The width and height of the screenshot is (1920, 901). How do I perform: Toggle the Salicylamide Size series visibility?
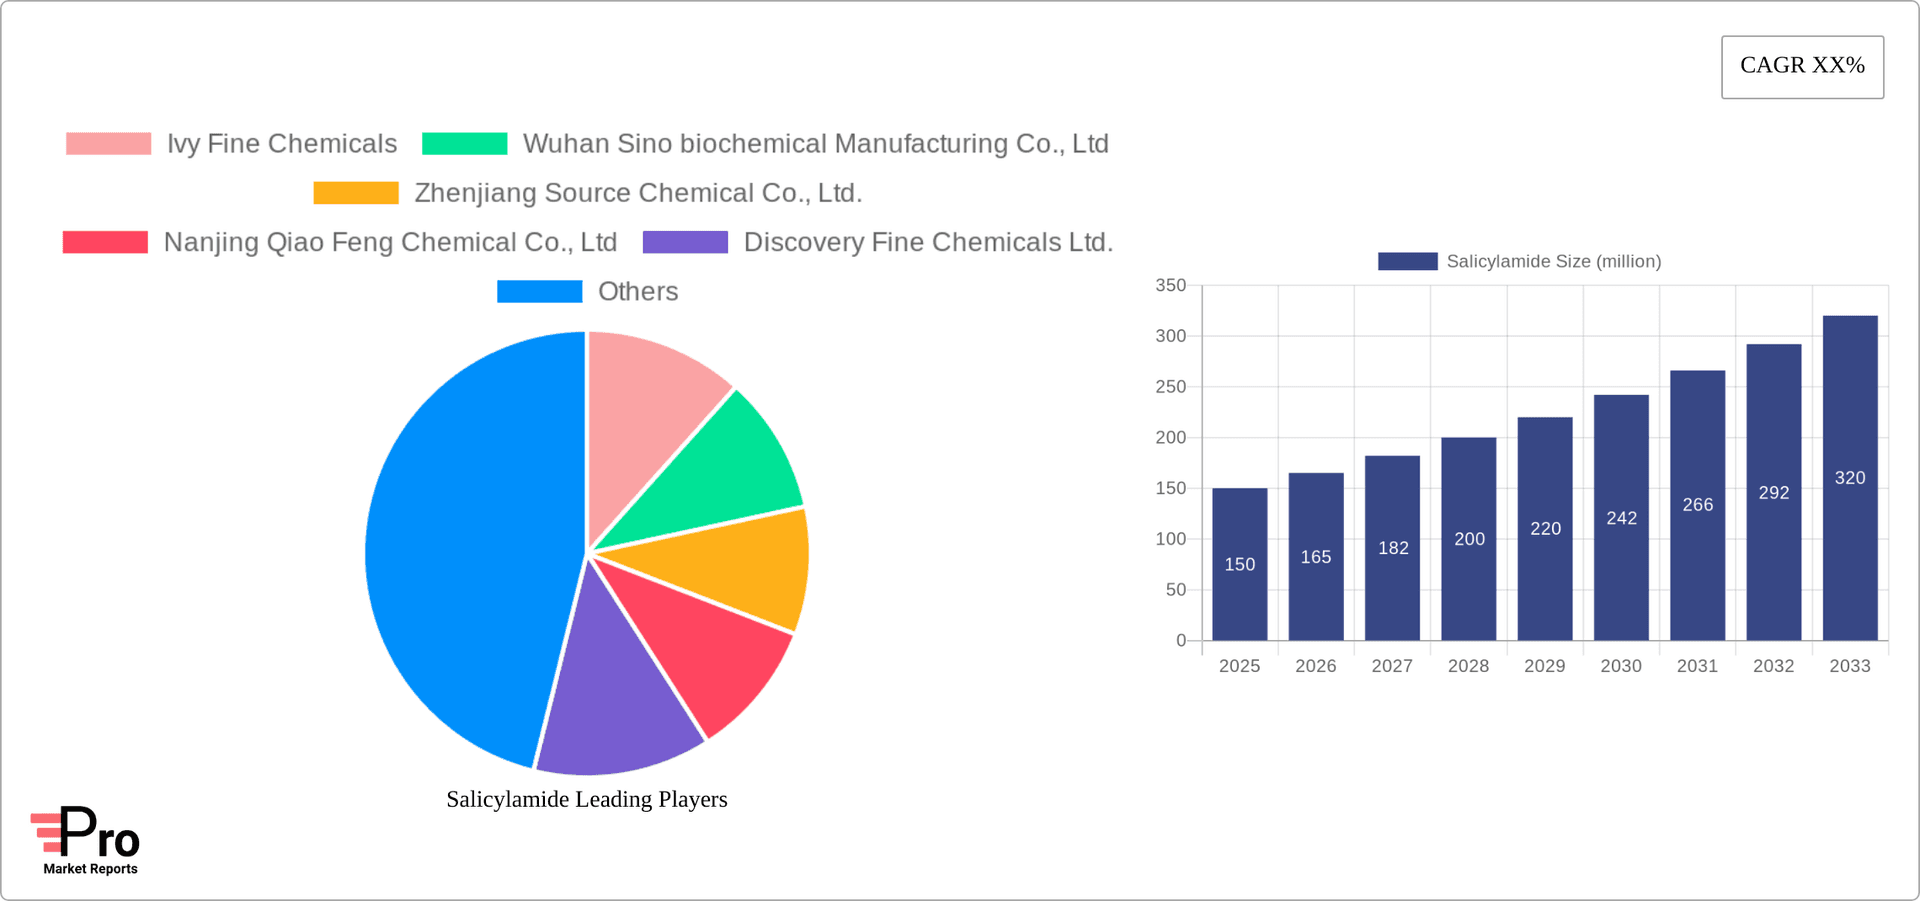1520,261
